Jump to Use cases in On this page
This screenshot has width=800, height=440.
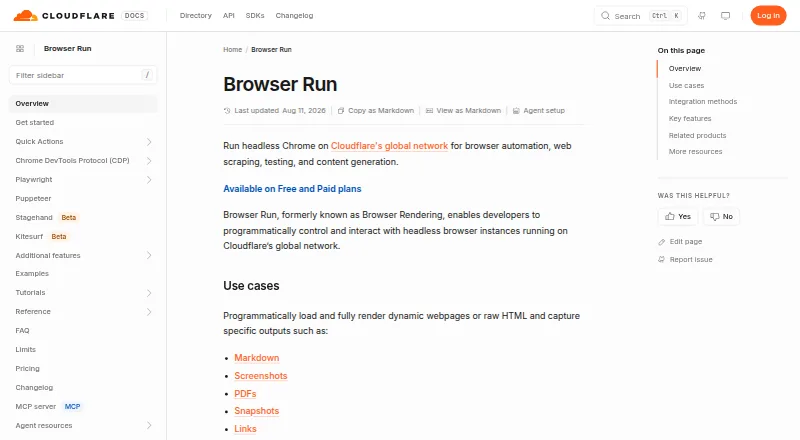686,86
